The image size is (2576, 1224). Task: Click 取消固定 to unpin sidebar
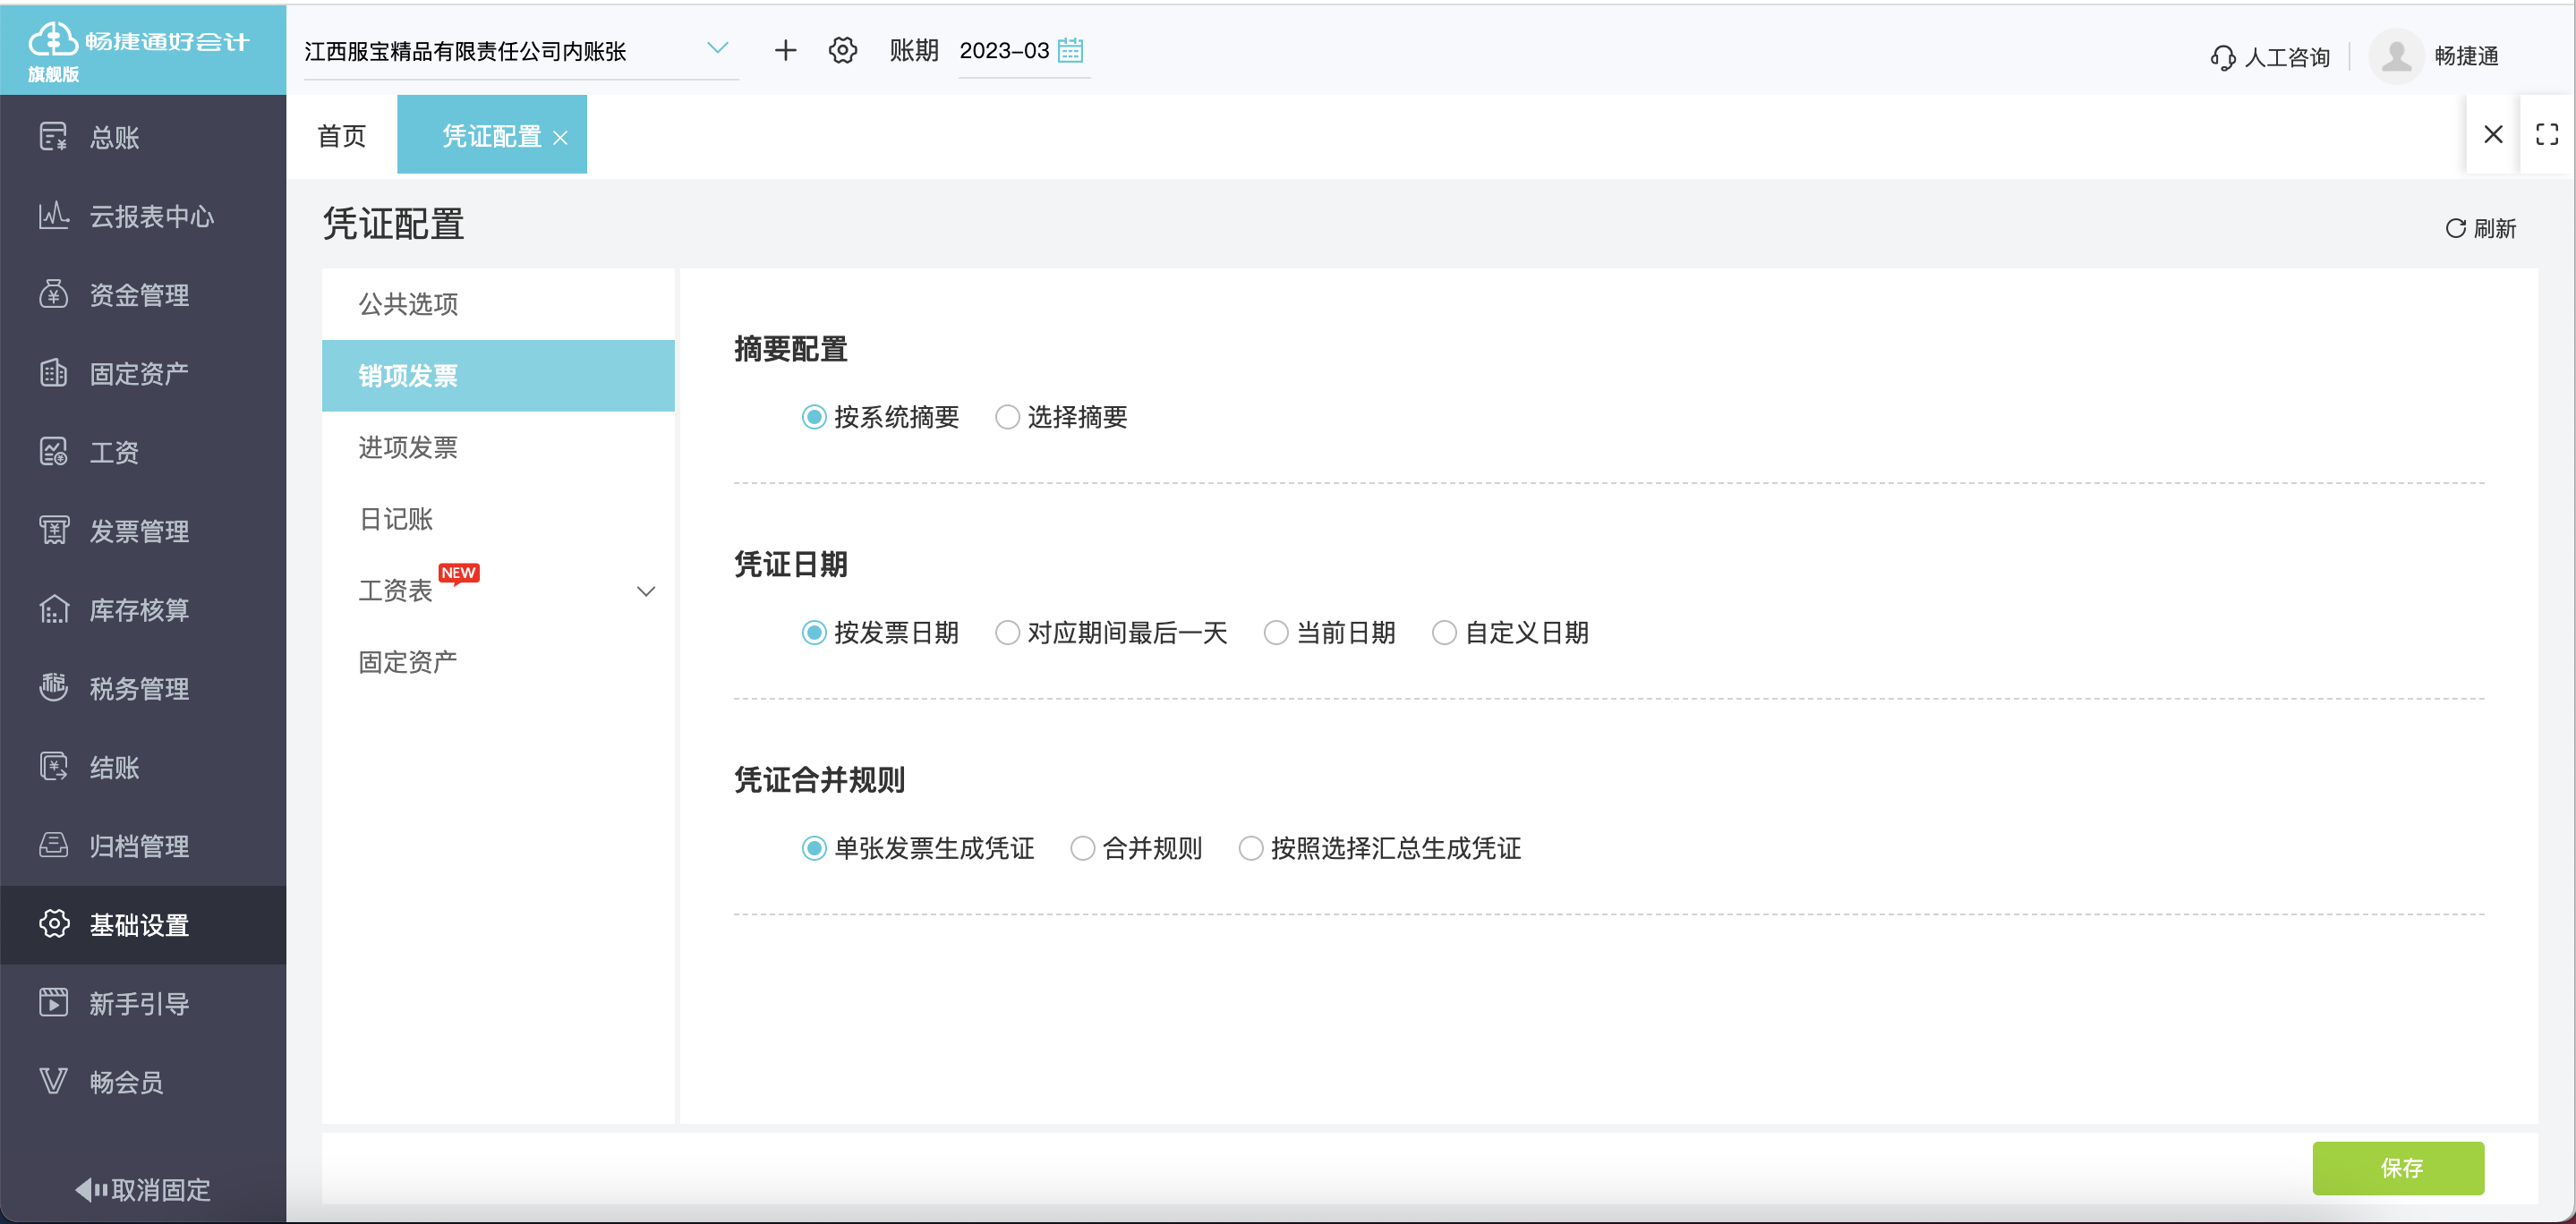coord(146,1189)
